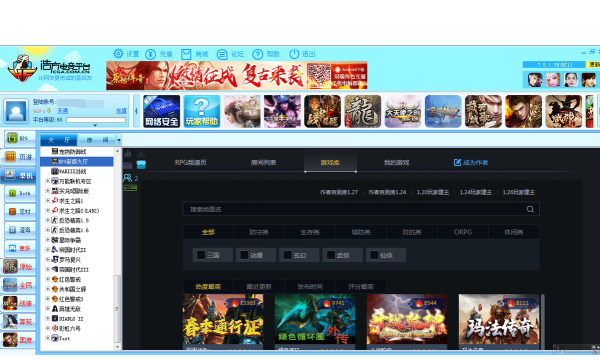The height and width of the screenshot is (360, 600).
Task: Open dropdown arrow beside 房间 tab
Action: (119, 140)
